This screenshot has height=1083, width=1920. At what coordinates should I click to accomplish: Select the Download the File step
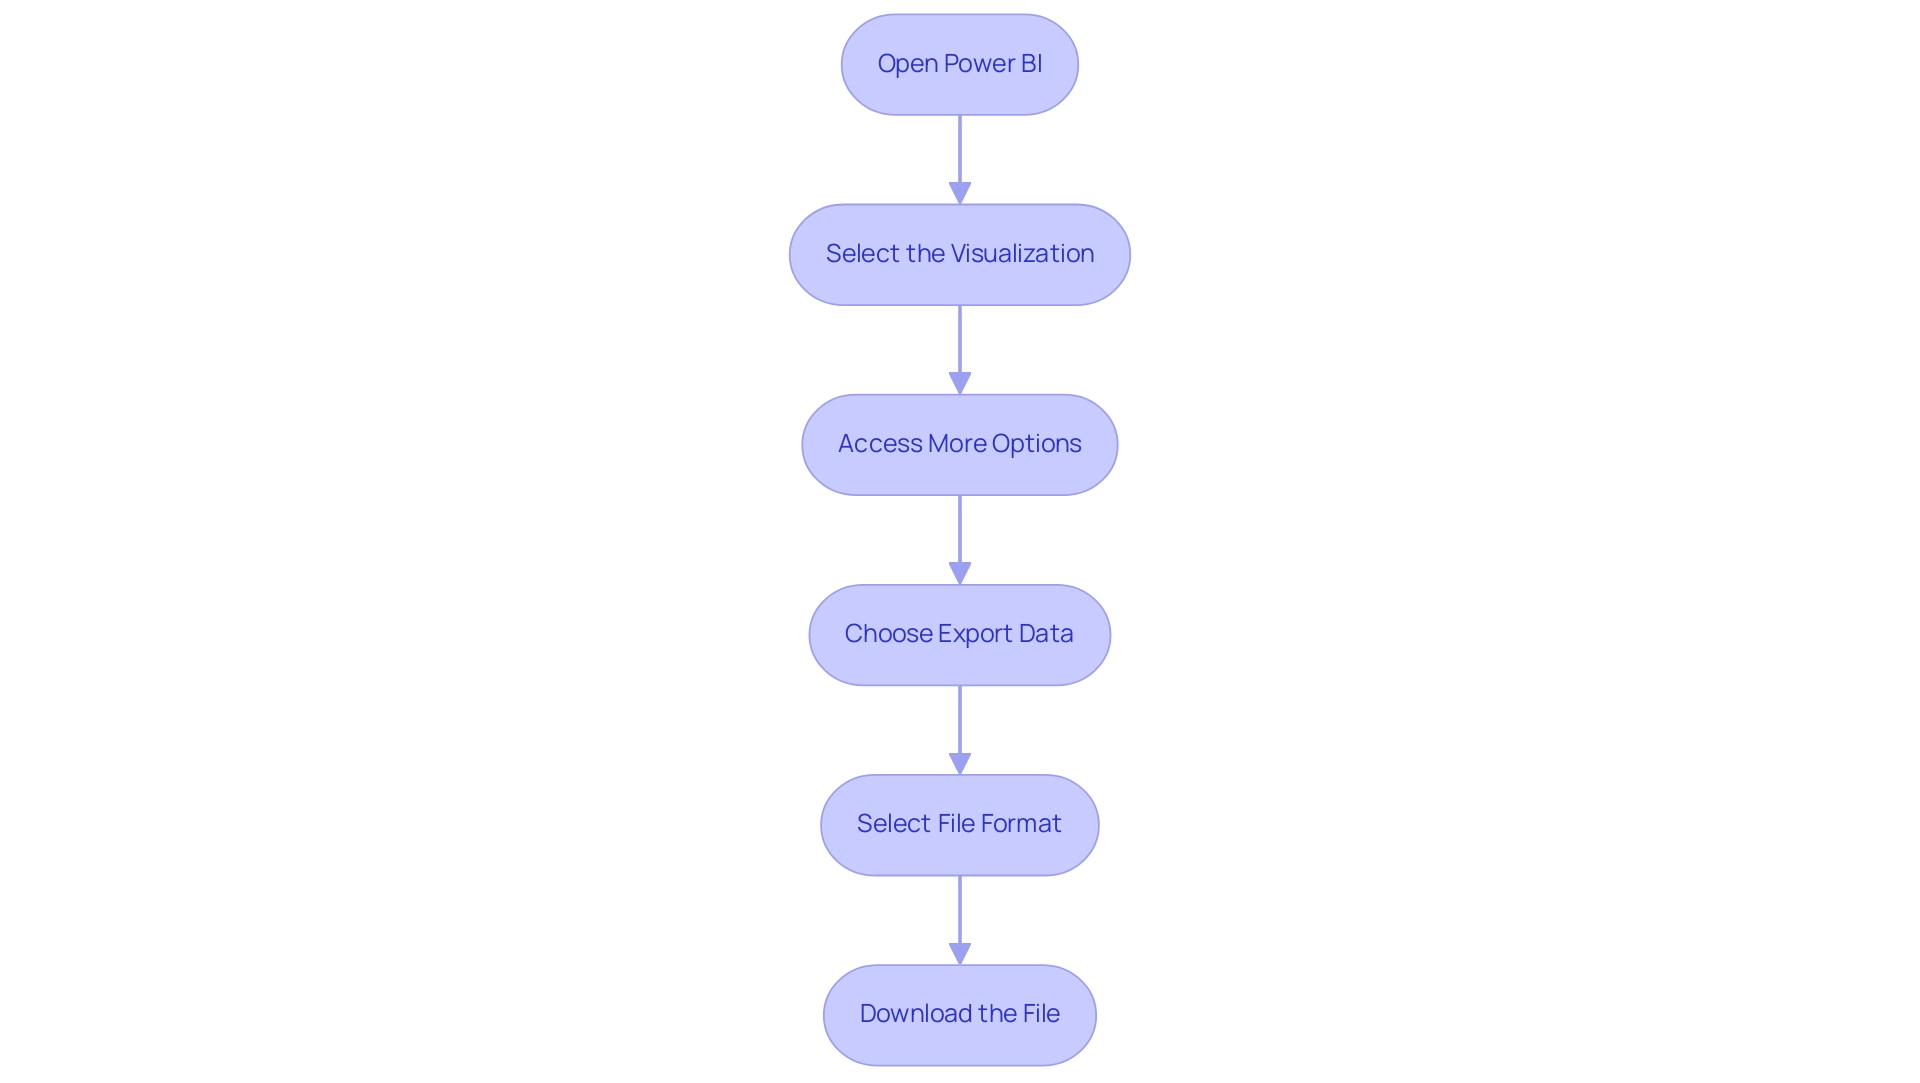tap(959, 1013)
